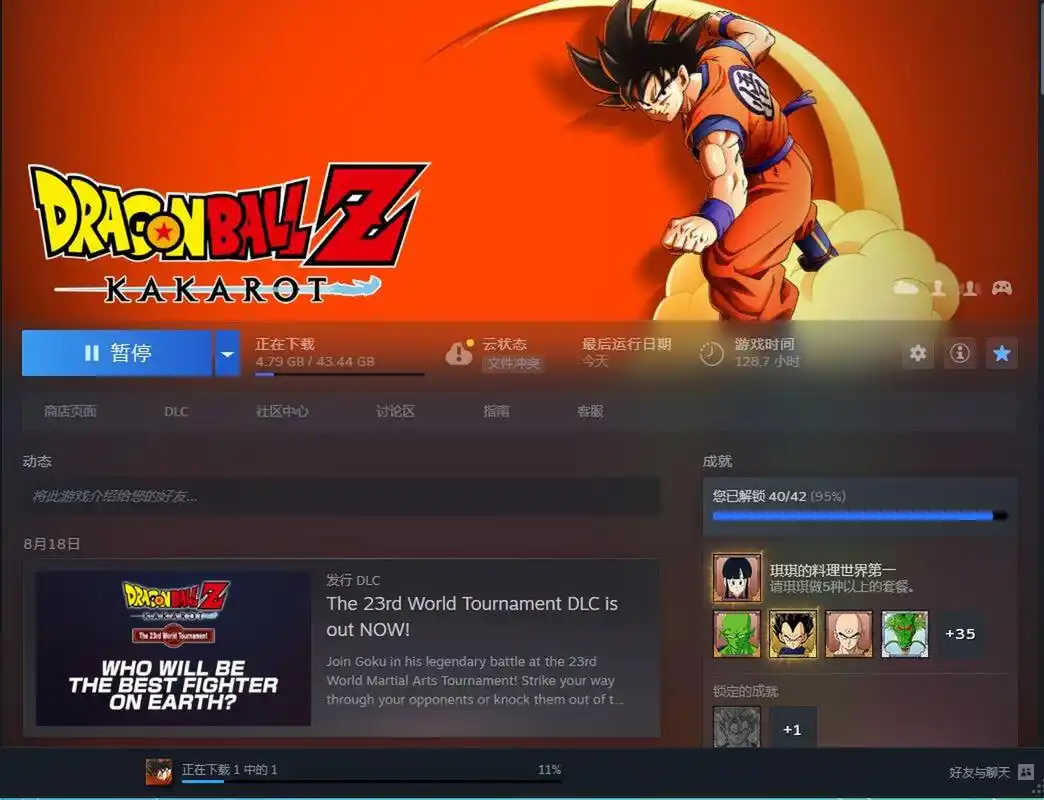Viewport: 1044px width, 800px height.
Task: Select the Krillin achievement icon
Action: click(x=849, y=634)
